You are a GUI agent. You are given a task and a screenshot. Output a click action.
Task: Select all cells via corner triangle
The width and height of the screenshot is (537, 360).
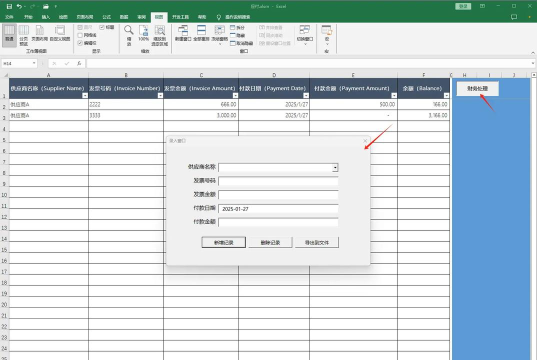click(5, 75)
